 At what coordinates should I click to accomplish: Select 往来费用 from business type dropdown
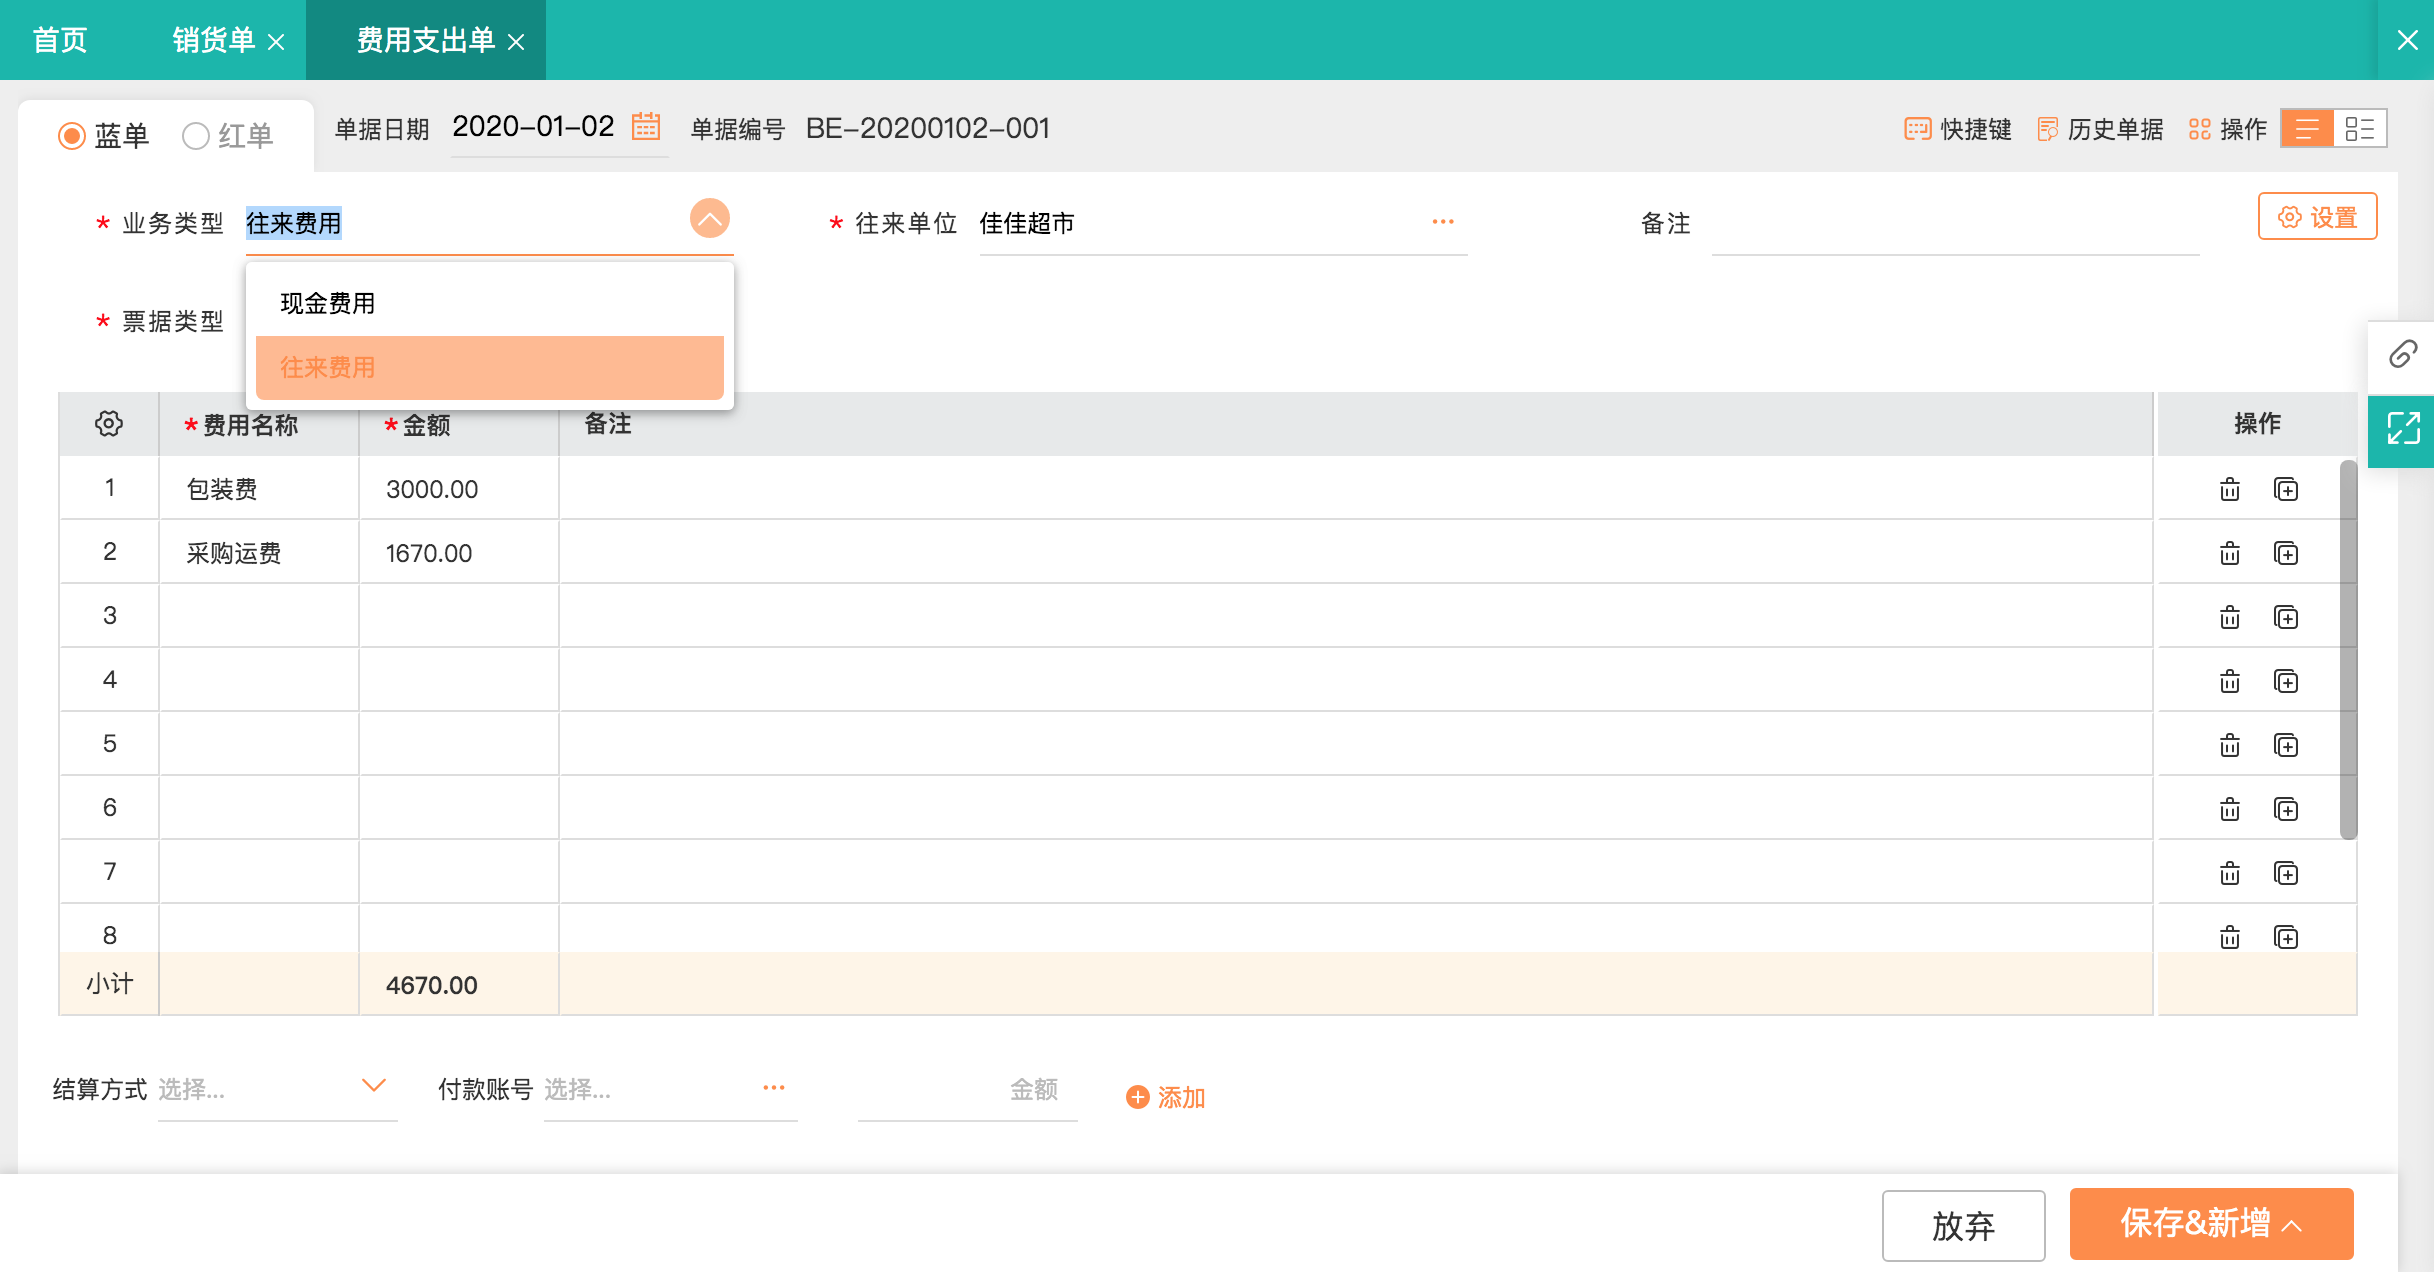488,369
